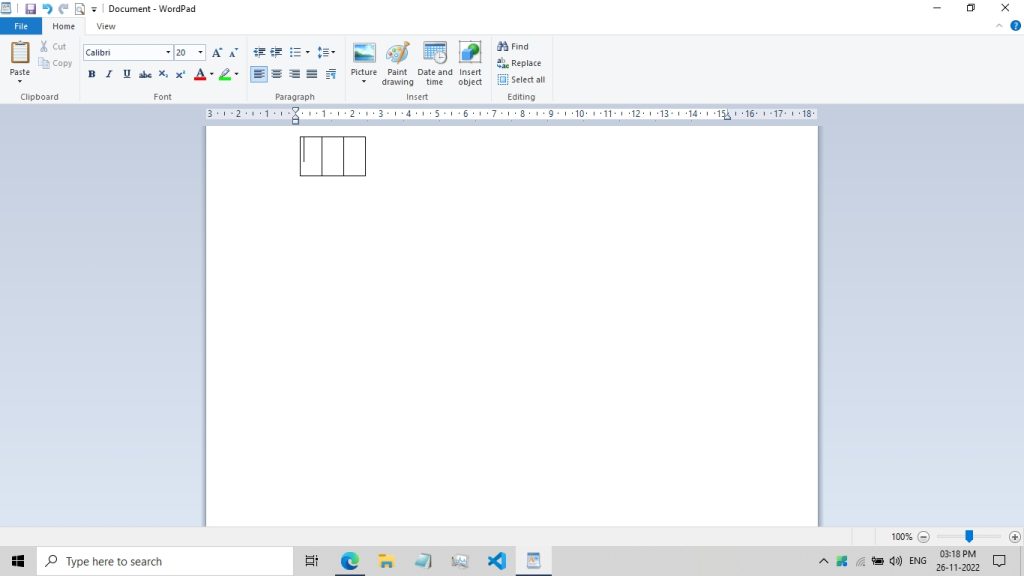Open the Replace dialog
Screen dimensions: 1024x576
[519, 63]
